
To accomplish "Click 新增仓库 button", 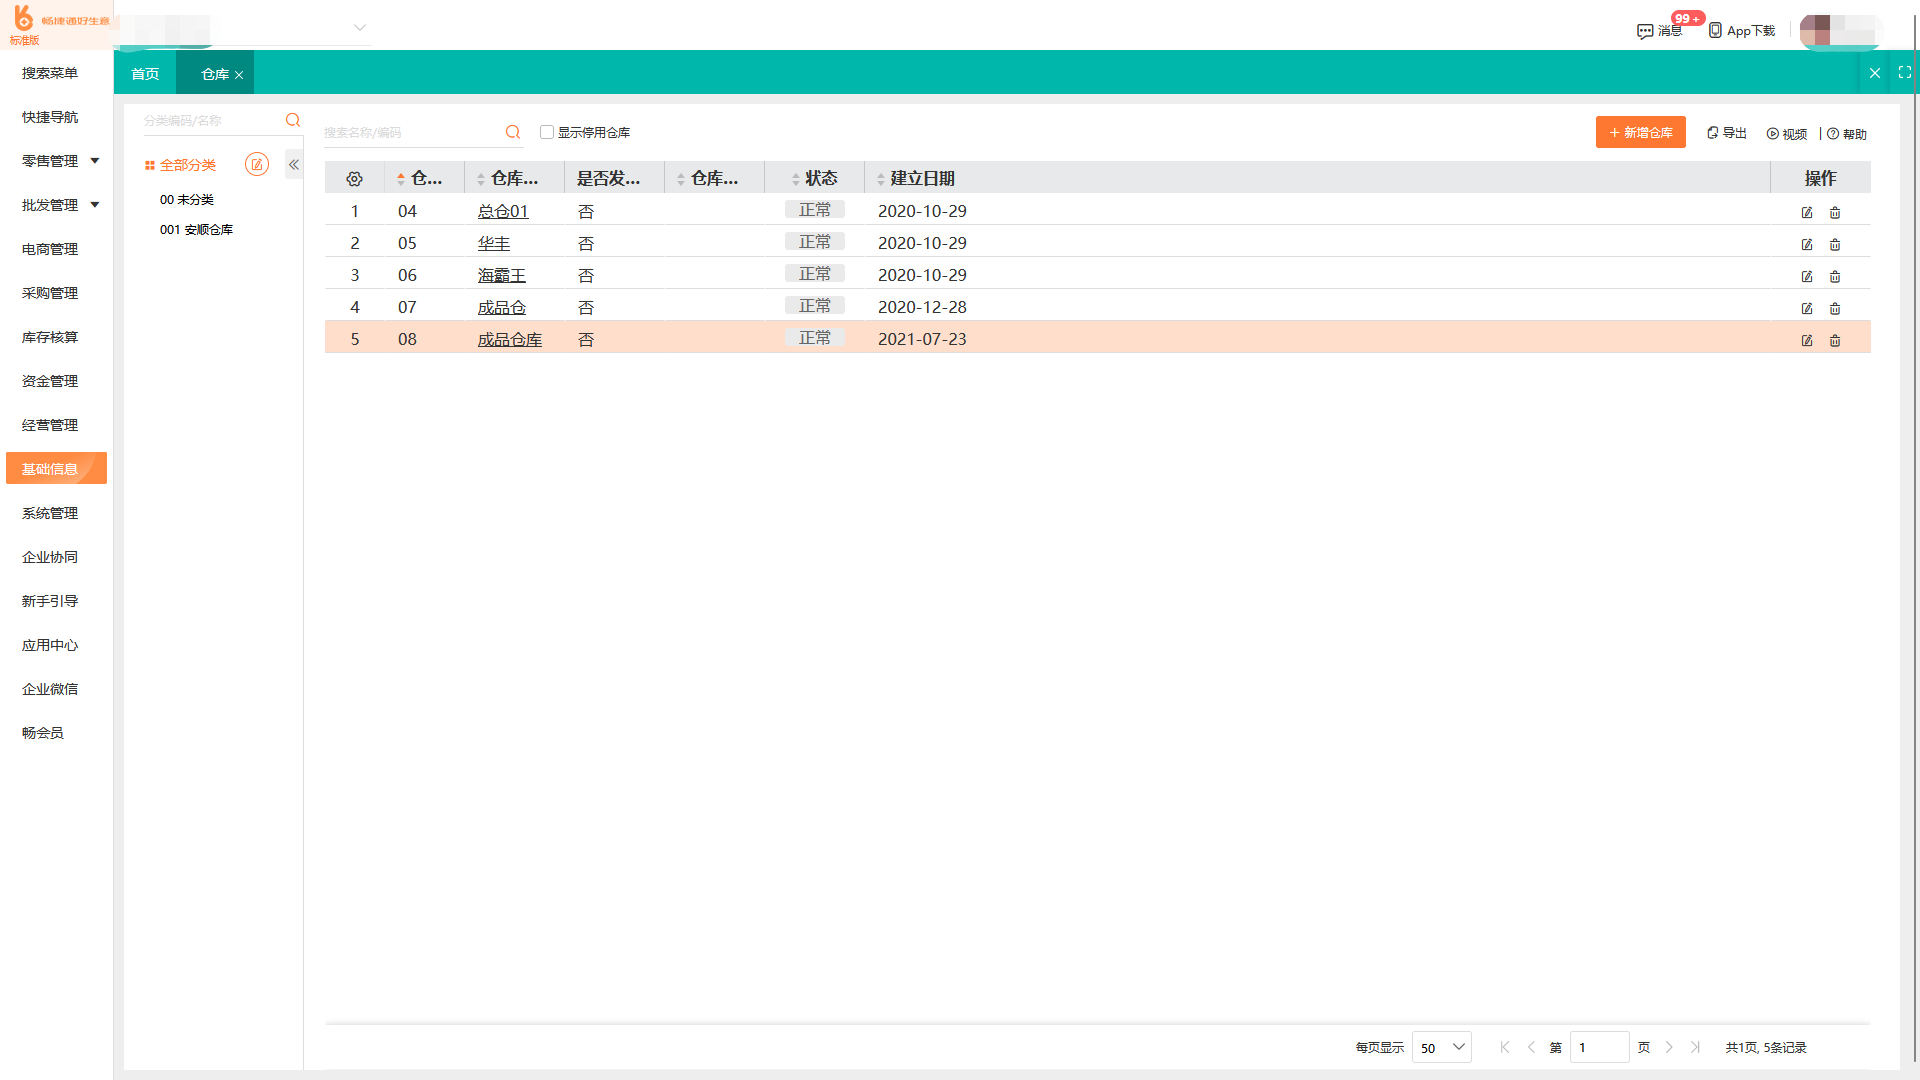I will (1640, 131).
